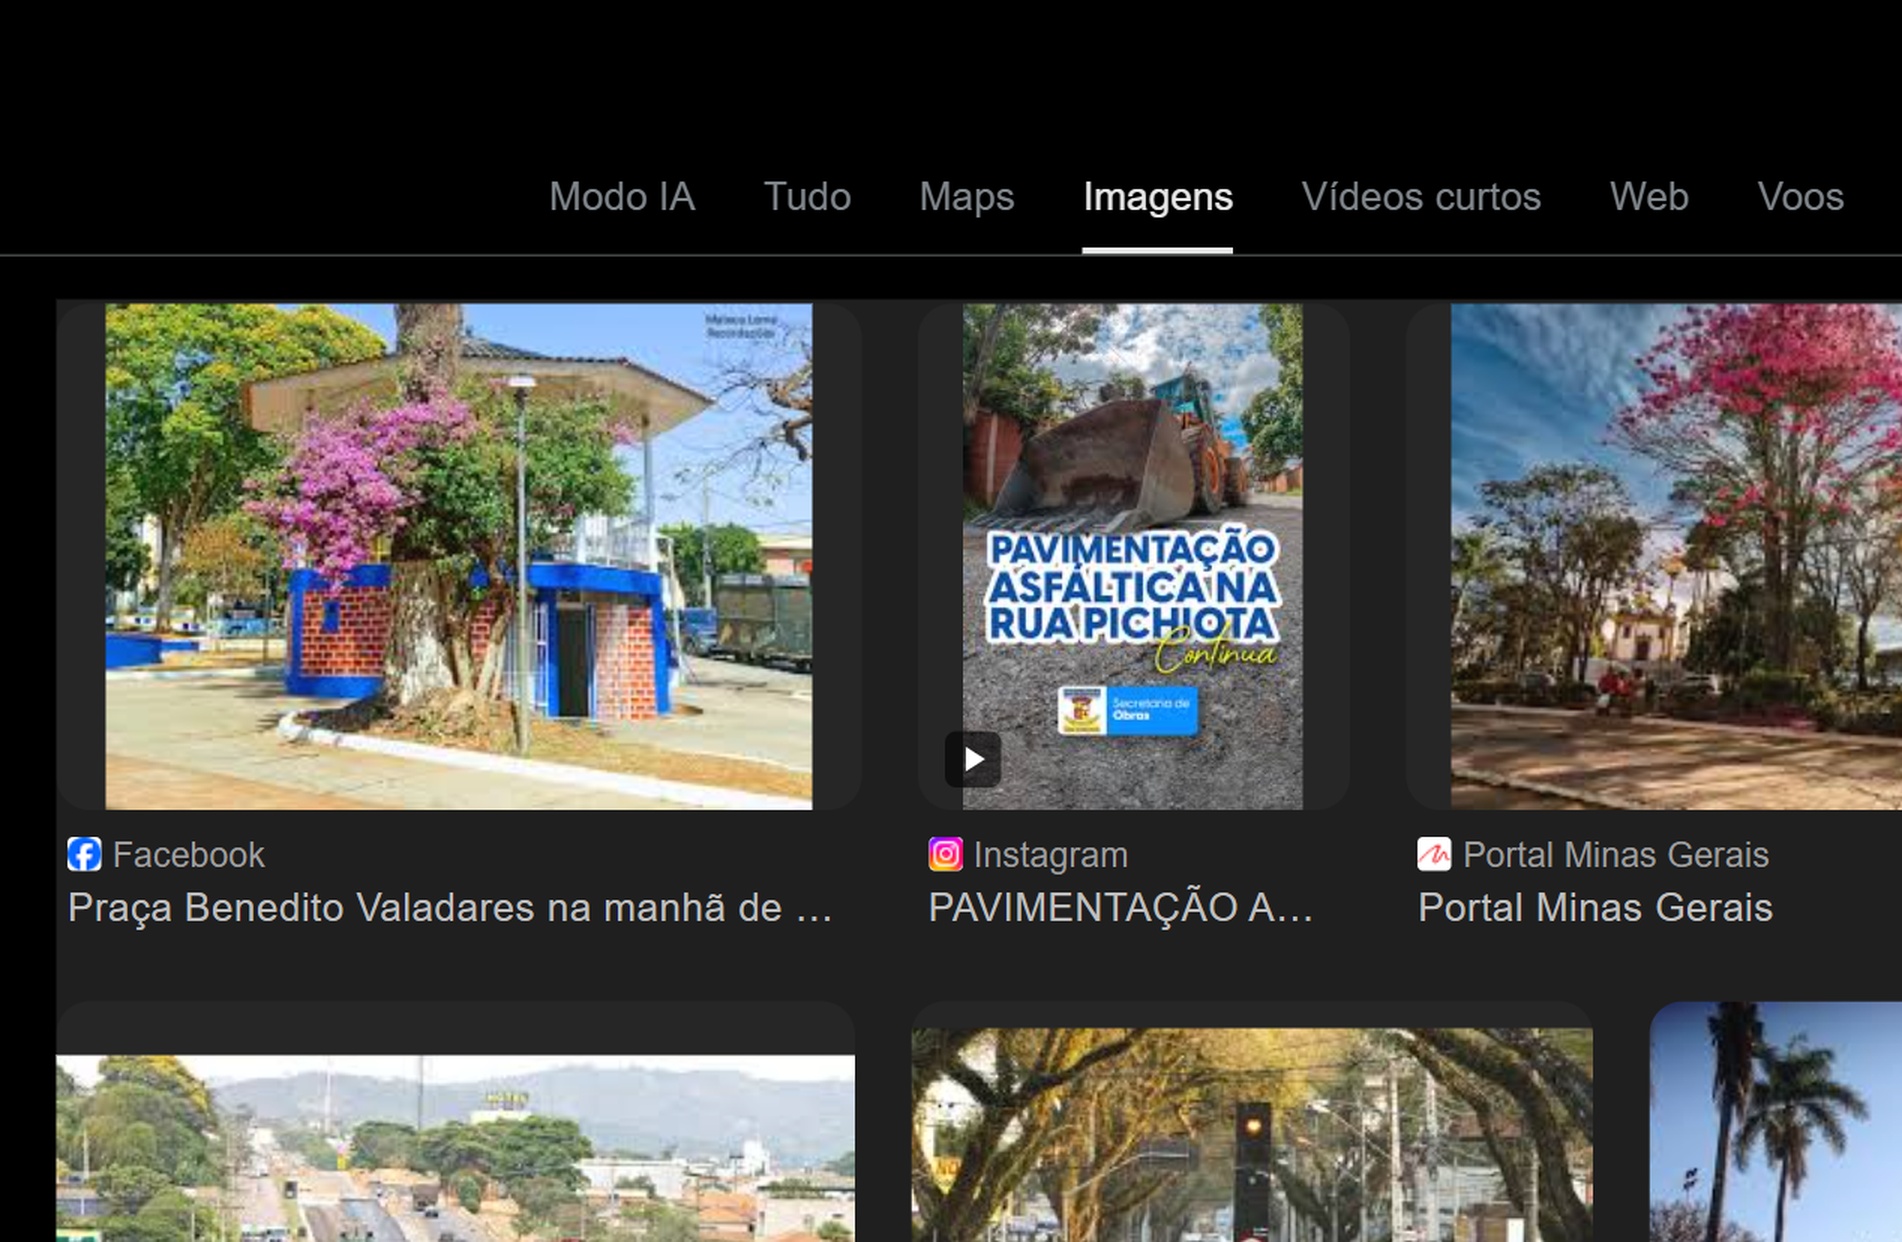Go to the Maps tab
The height and width of the screenshot is (1242, 1902).
(x=966, y=197)
